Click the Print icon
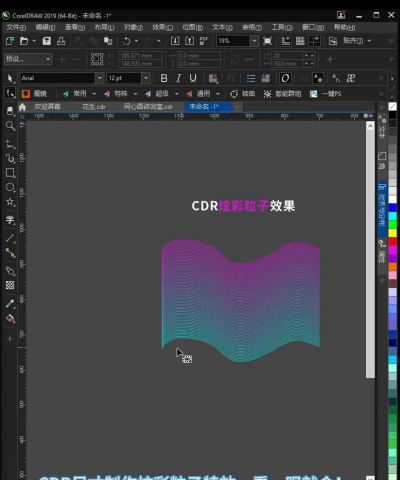The image size is (400, 480). [61, 41]
